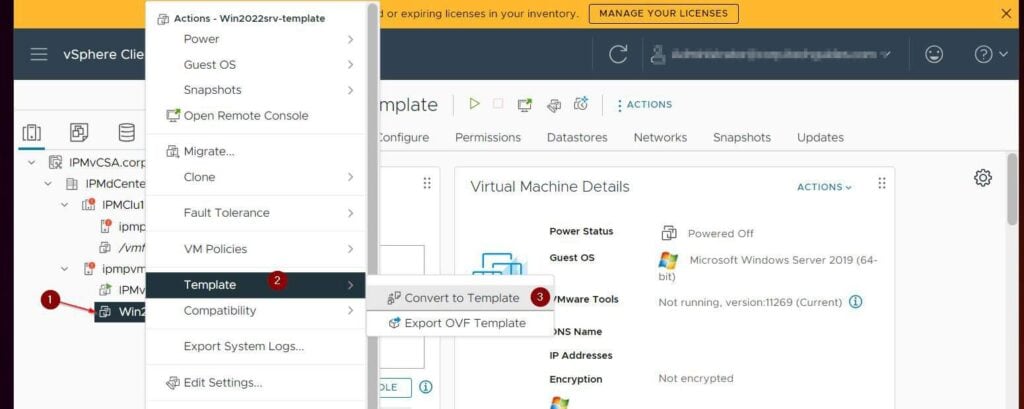
Task: Click the refresh icon in header
Action: click(x=618, y=55)
